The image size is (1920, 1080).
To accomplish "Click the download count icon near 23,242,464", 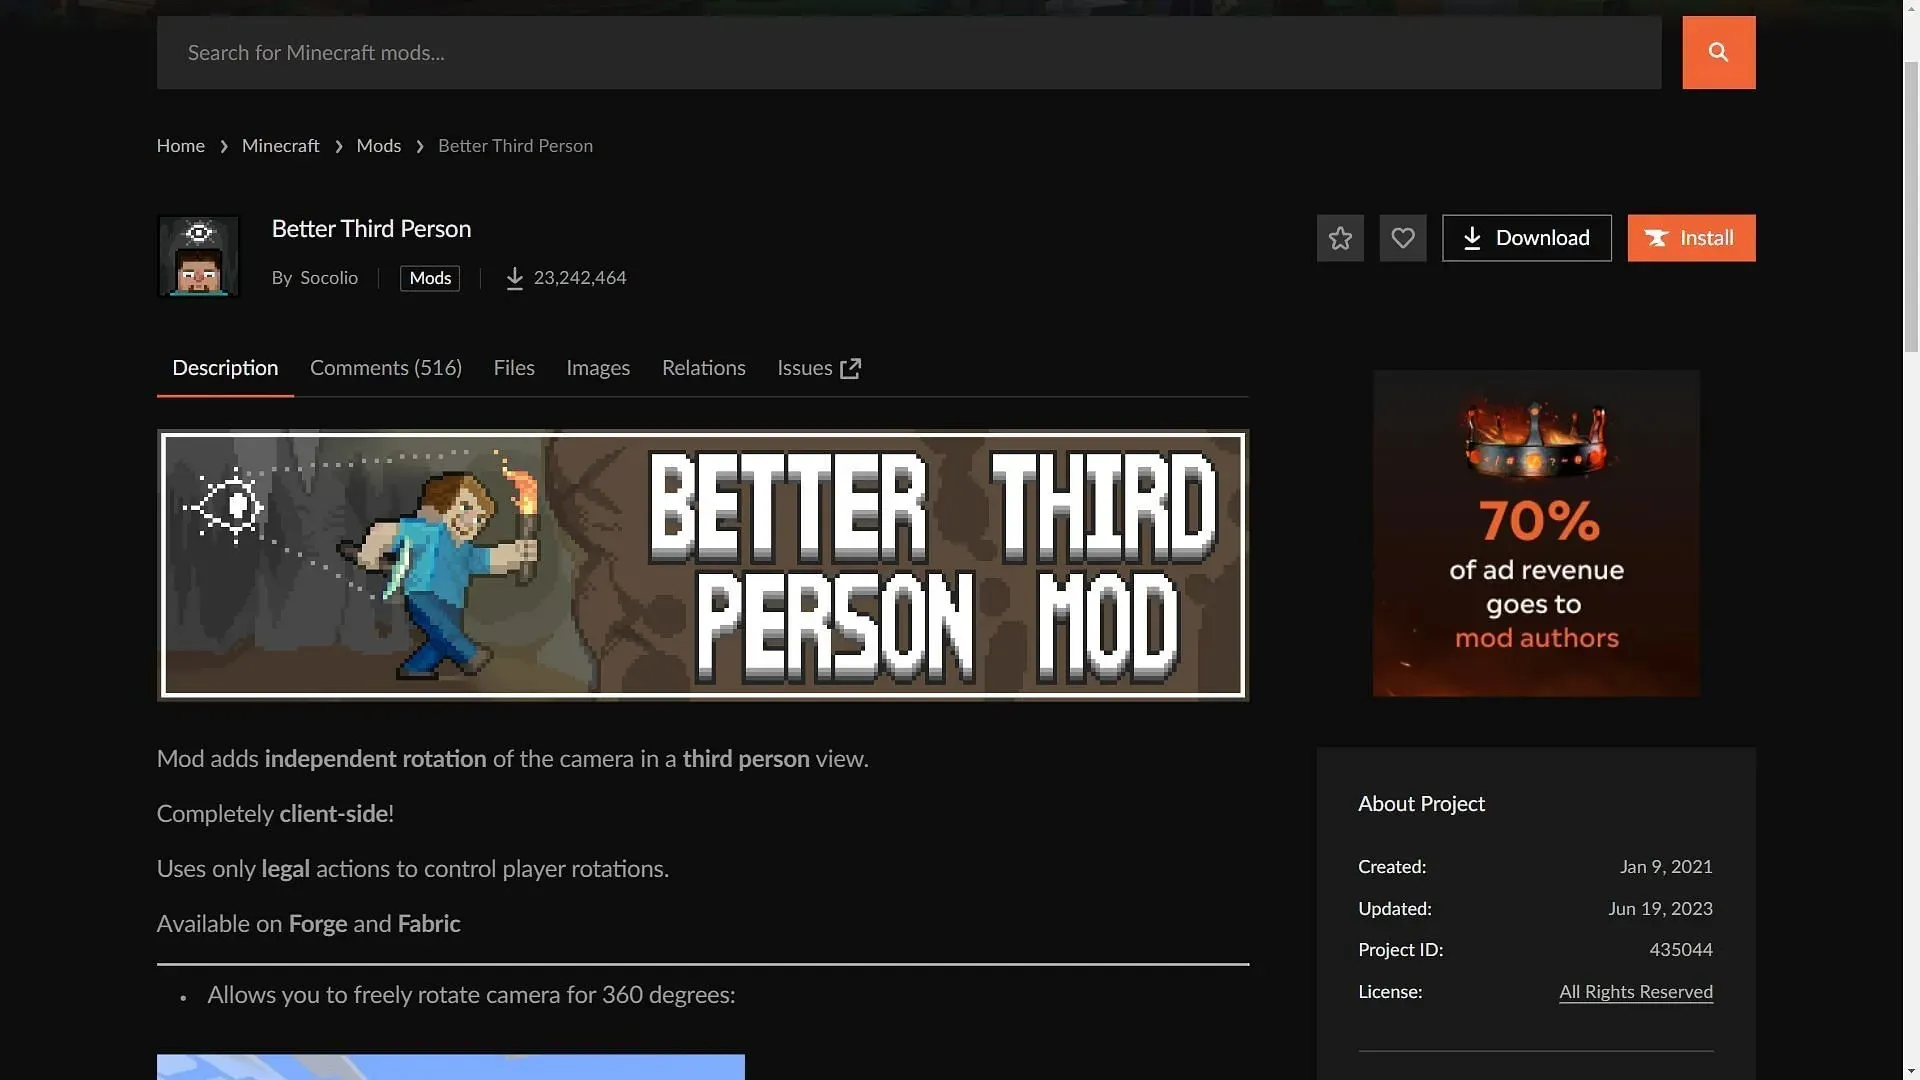I will click(x=514, y=278).
